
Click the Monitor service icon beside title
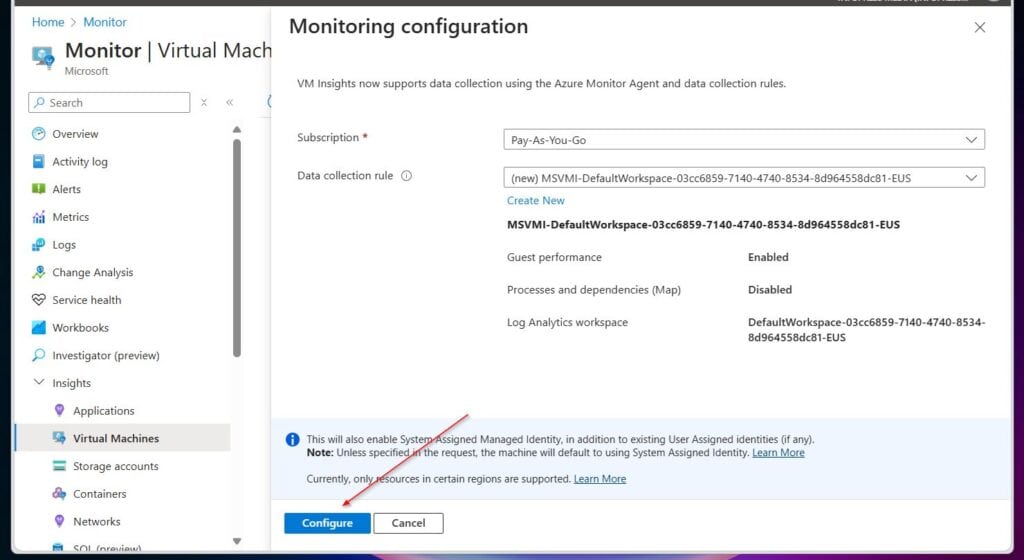pos(44,57)
